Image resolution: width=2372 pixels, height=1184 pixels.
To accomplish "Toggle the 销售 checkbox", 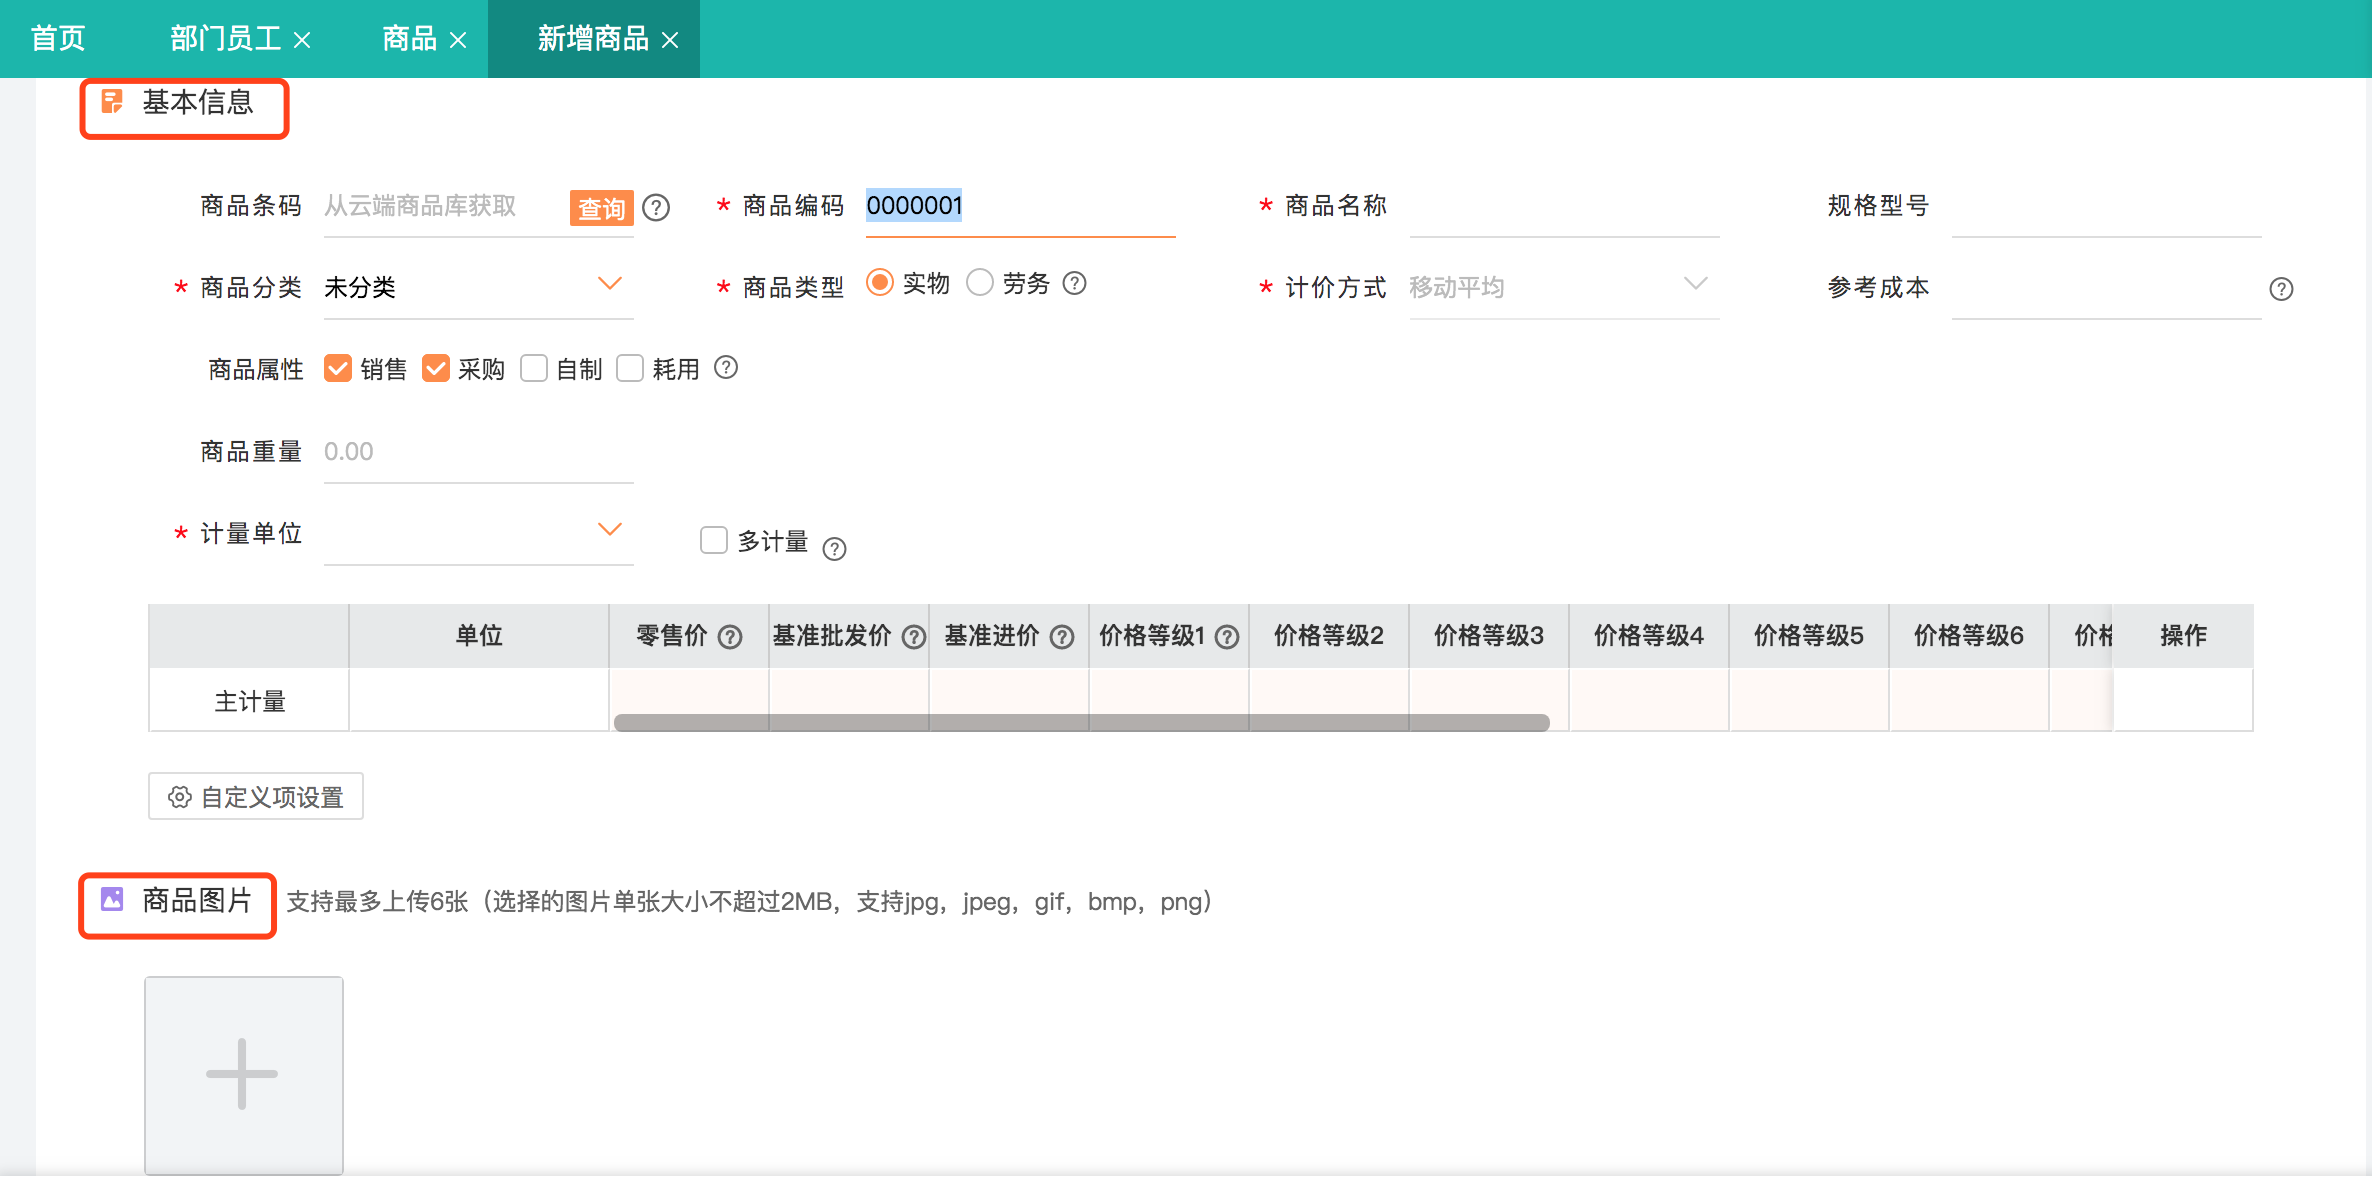I will 337,367.
